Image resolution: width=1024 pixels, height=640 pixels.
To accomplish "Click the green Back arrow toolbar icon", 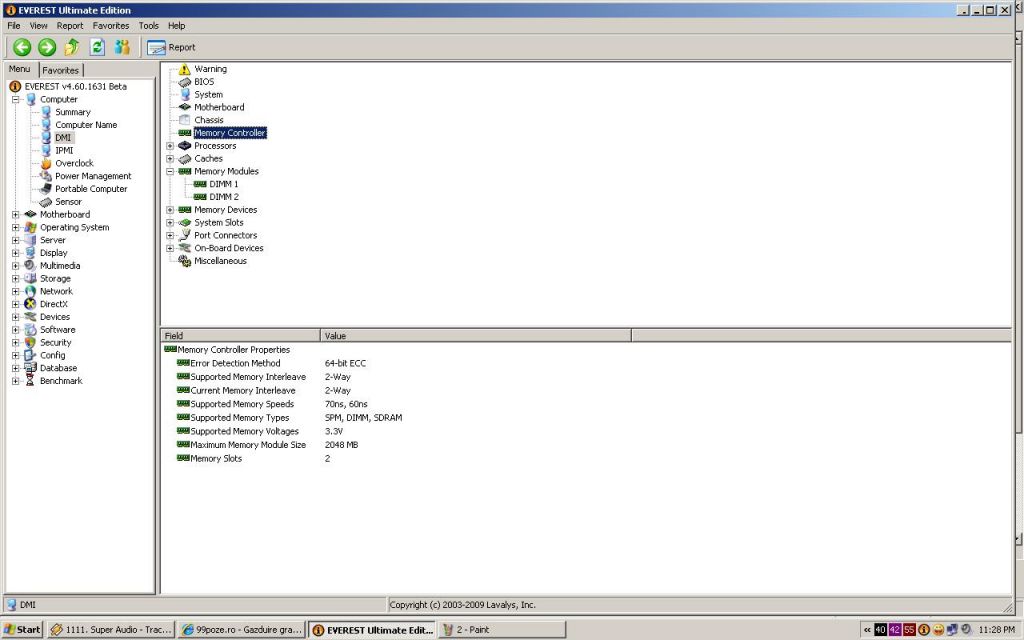I will coord(22,47).
